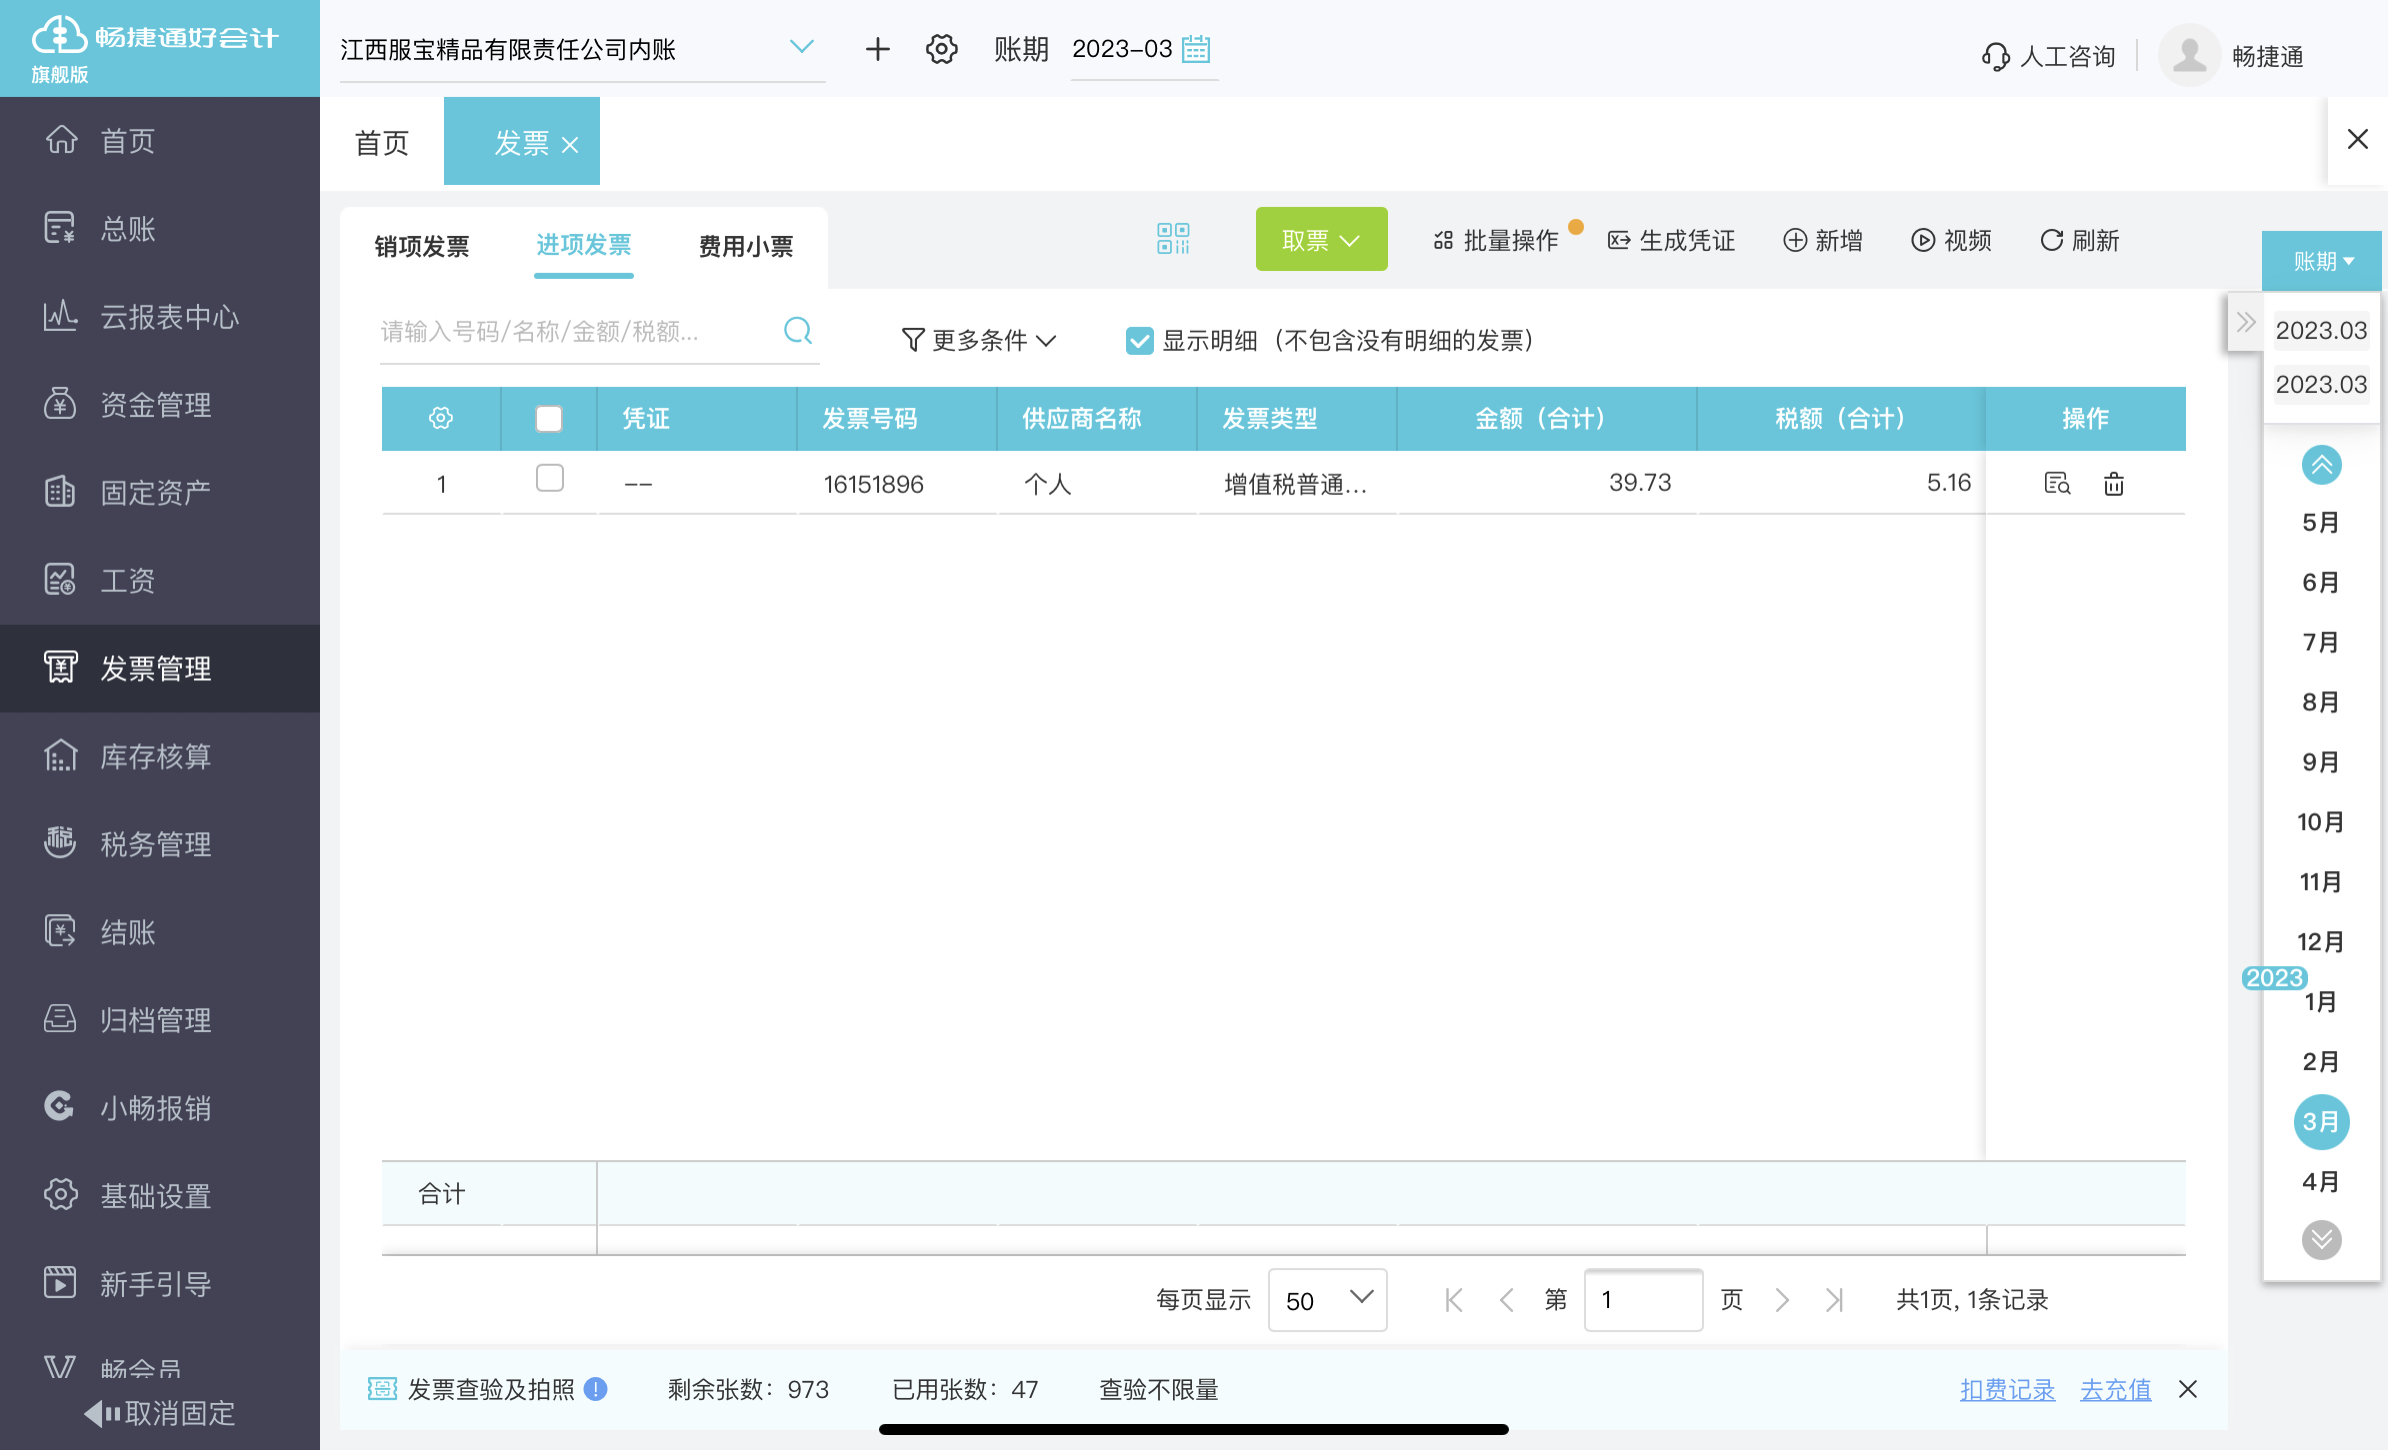This screenshot has width=2388, height=1450.
Task: Expand the 更多条件 (More Conditions) dropdown
Action: click(x=981, y=339)
